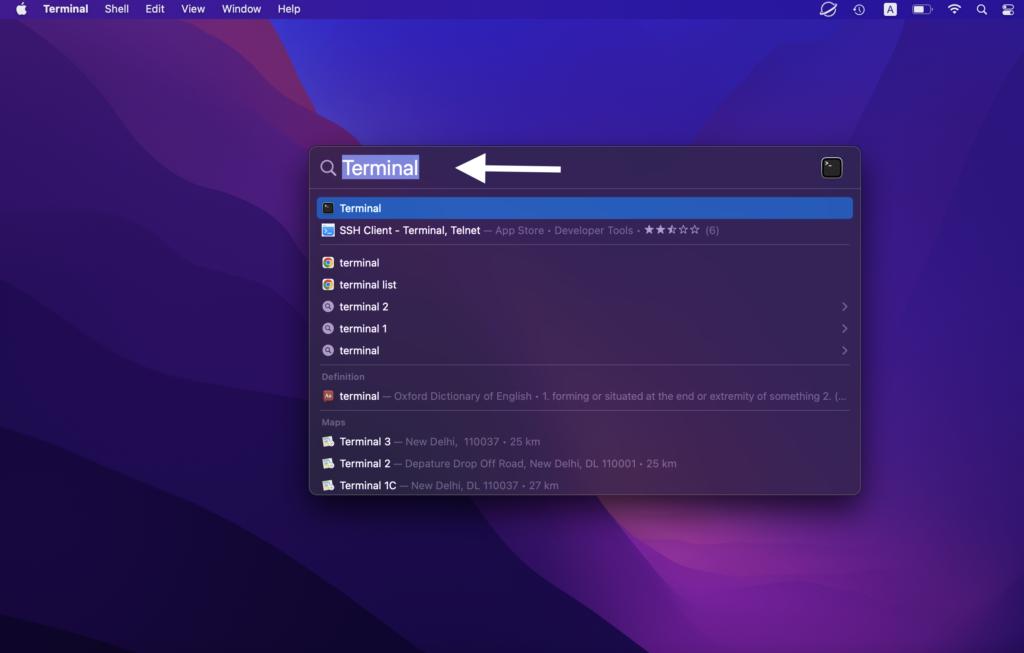Image resolution: width=1024 pixels, height=653 pixels.
Task: Click the Maps icon beside 'Terminal 1C'
Action: [328, 485]
